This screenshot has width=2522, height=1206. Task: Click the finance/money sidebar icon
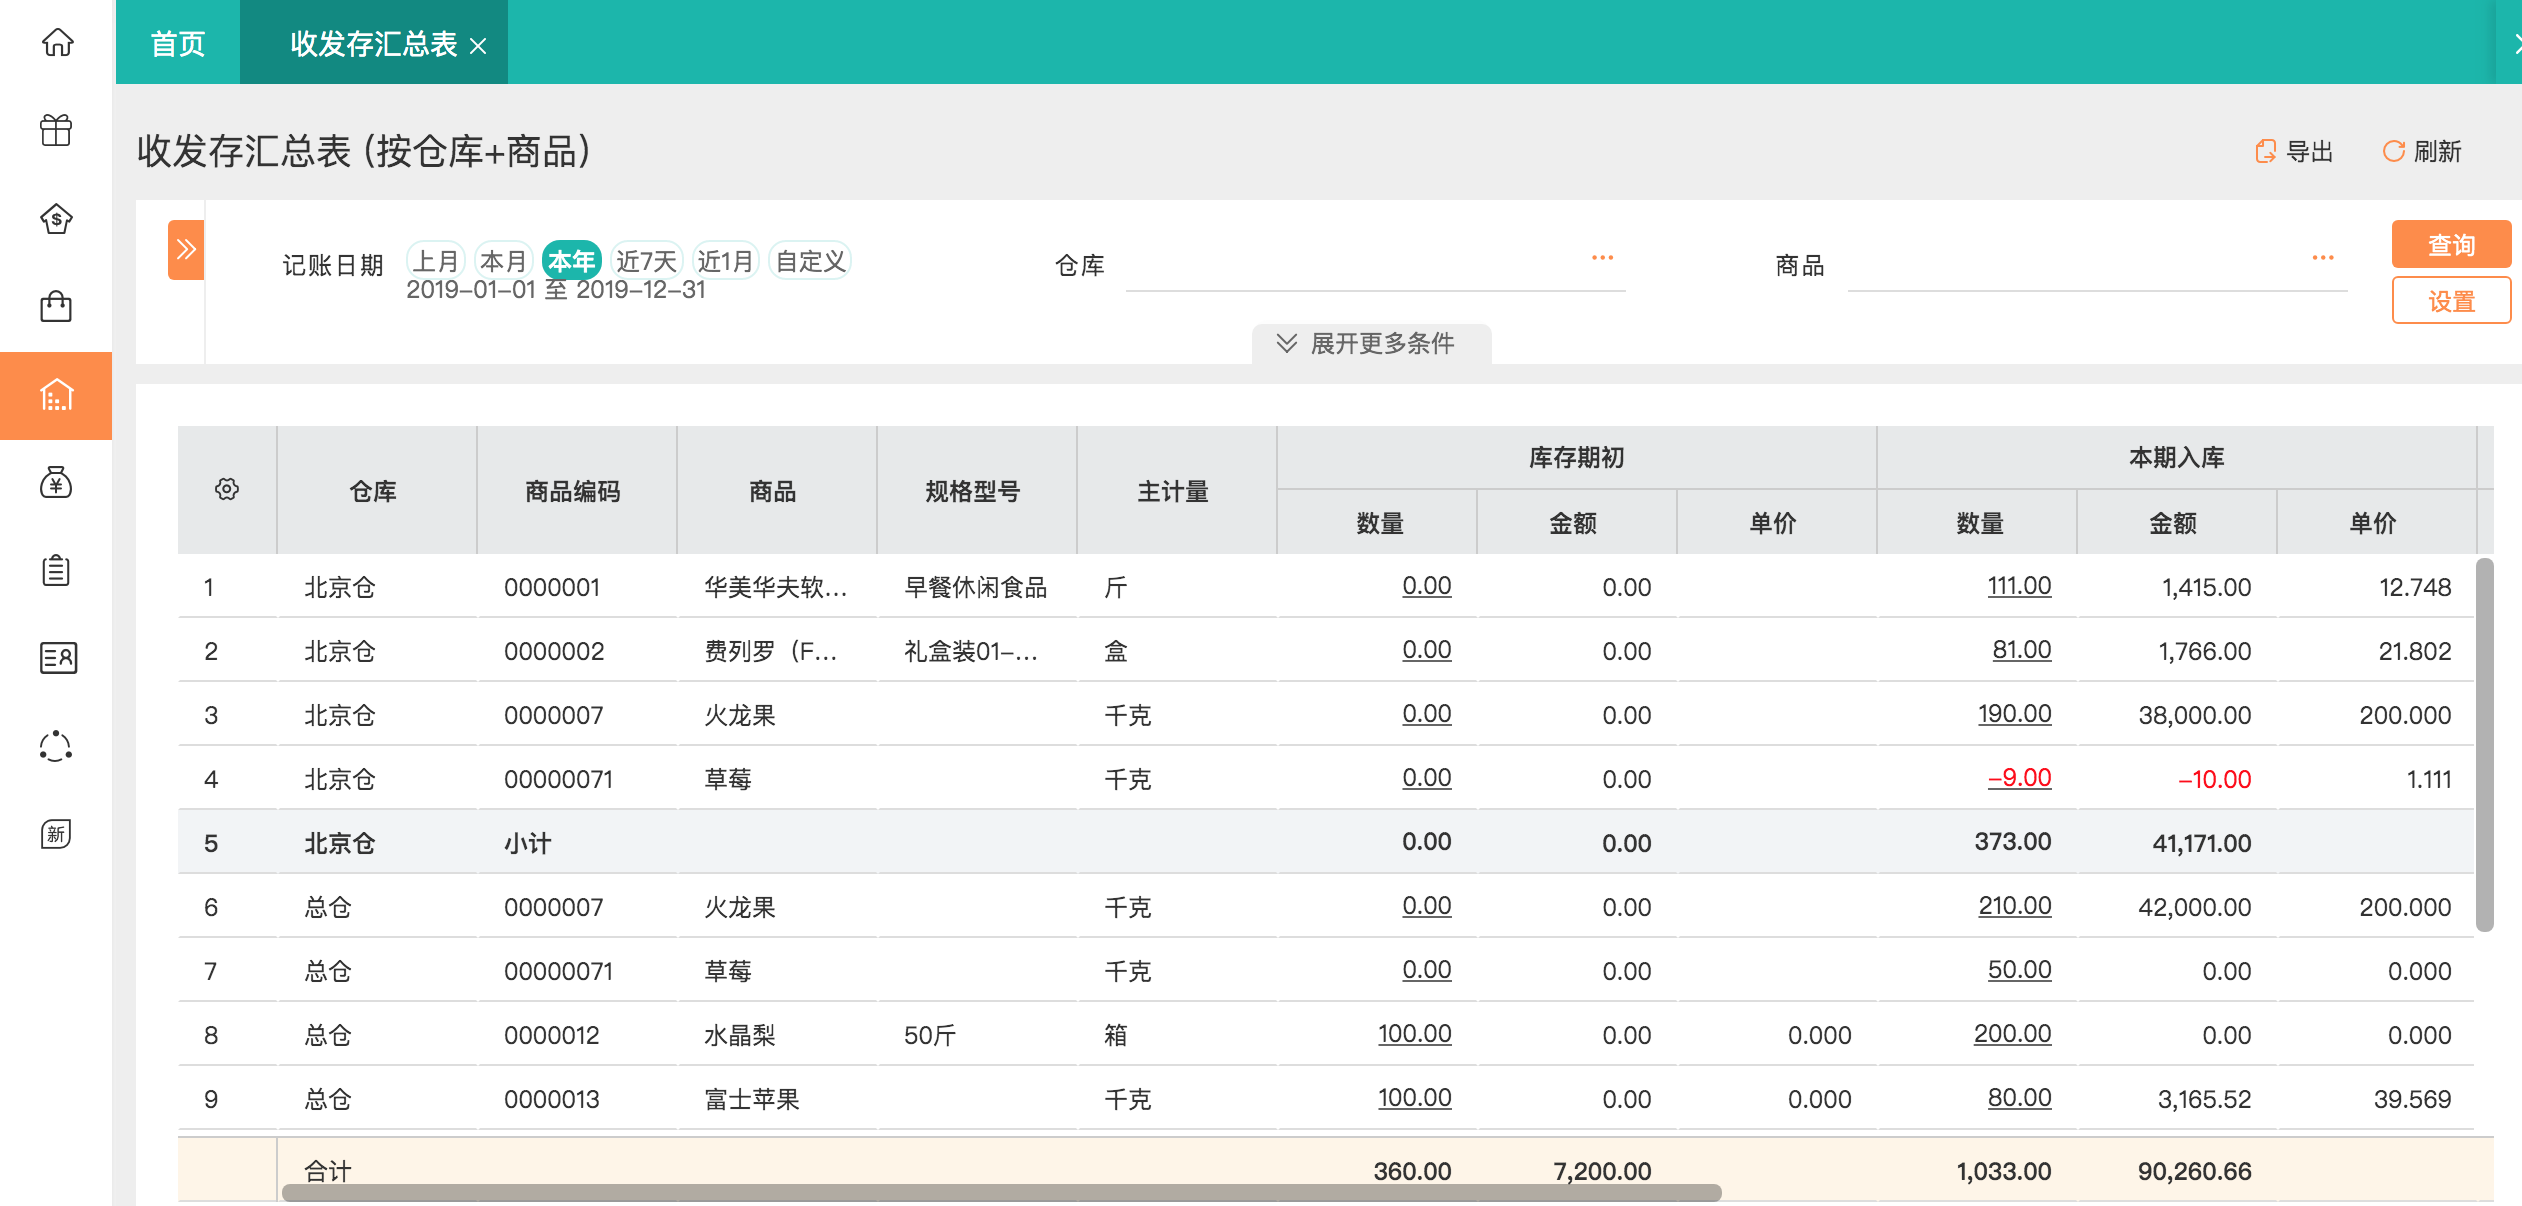click(56, 482)
